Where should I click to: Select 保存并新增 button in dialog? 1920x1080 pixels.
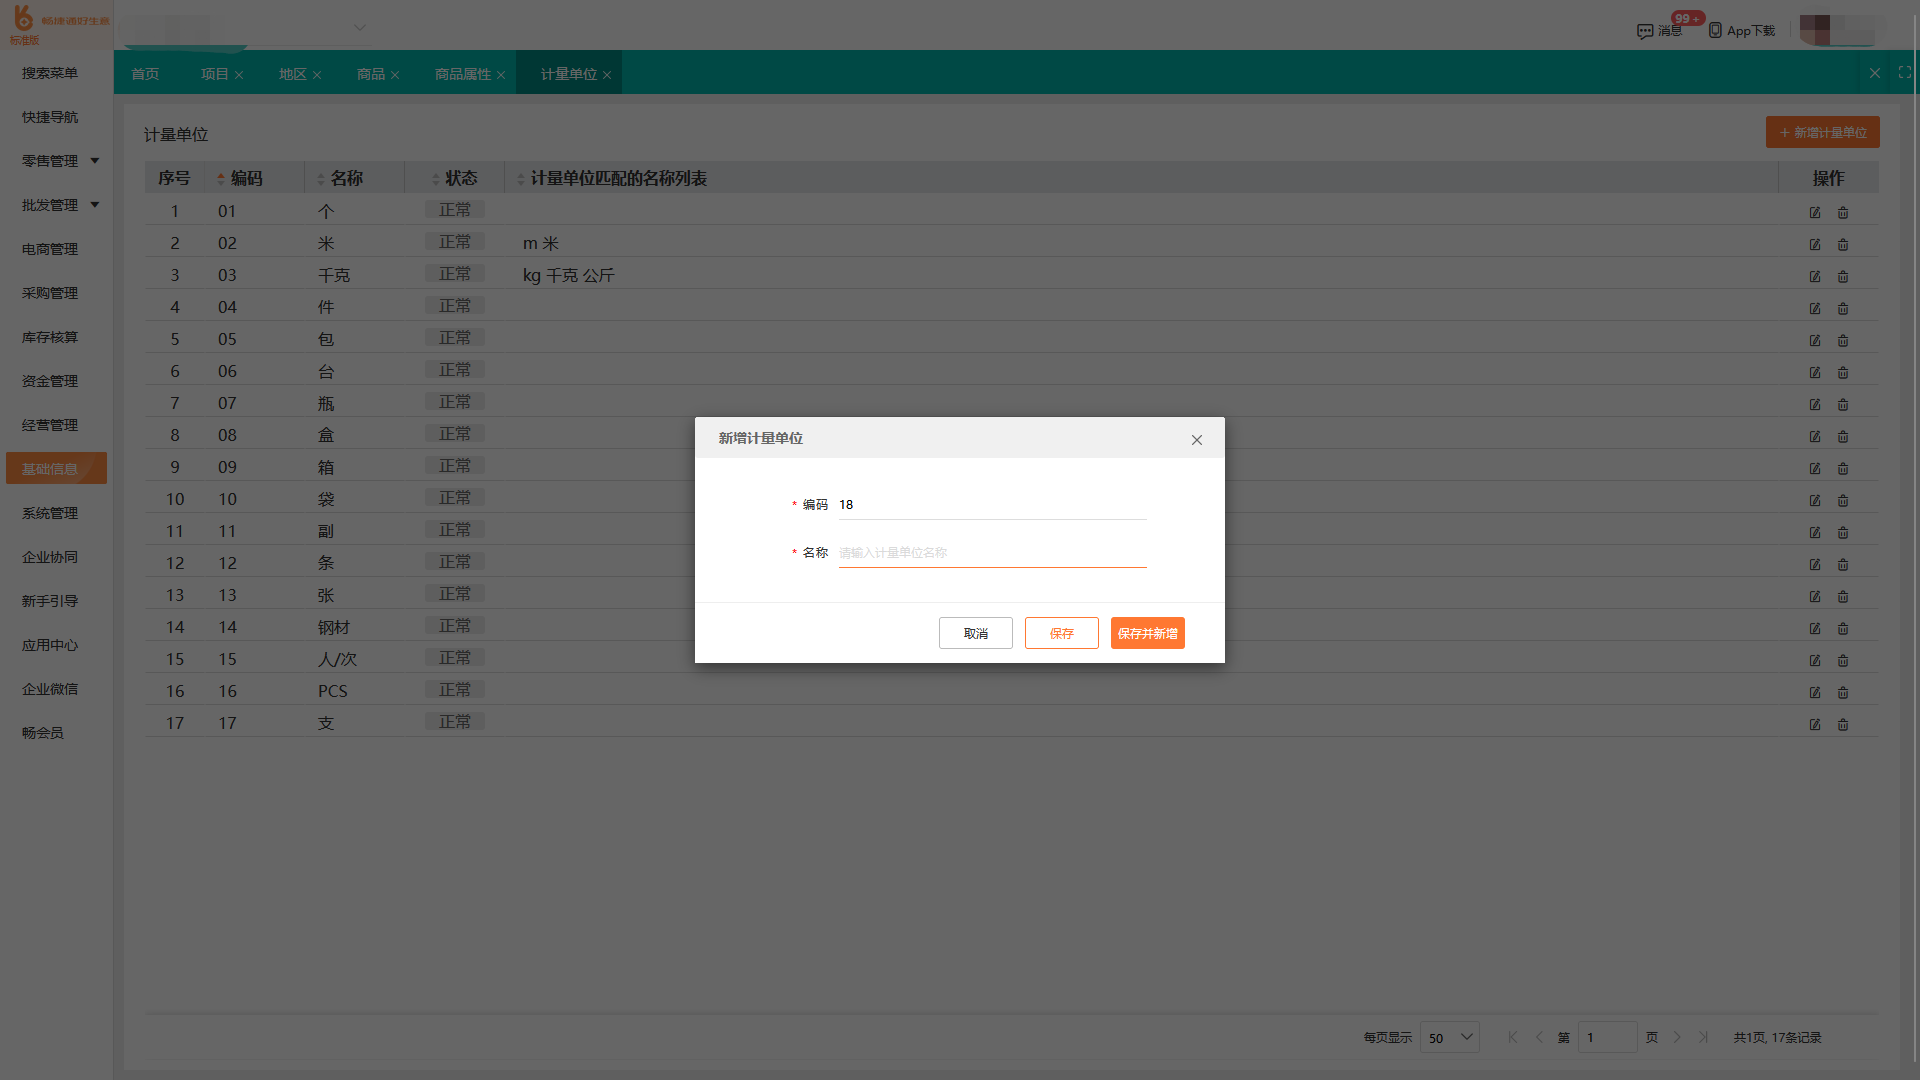1146,633
